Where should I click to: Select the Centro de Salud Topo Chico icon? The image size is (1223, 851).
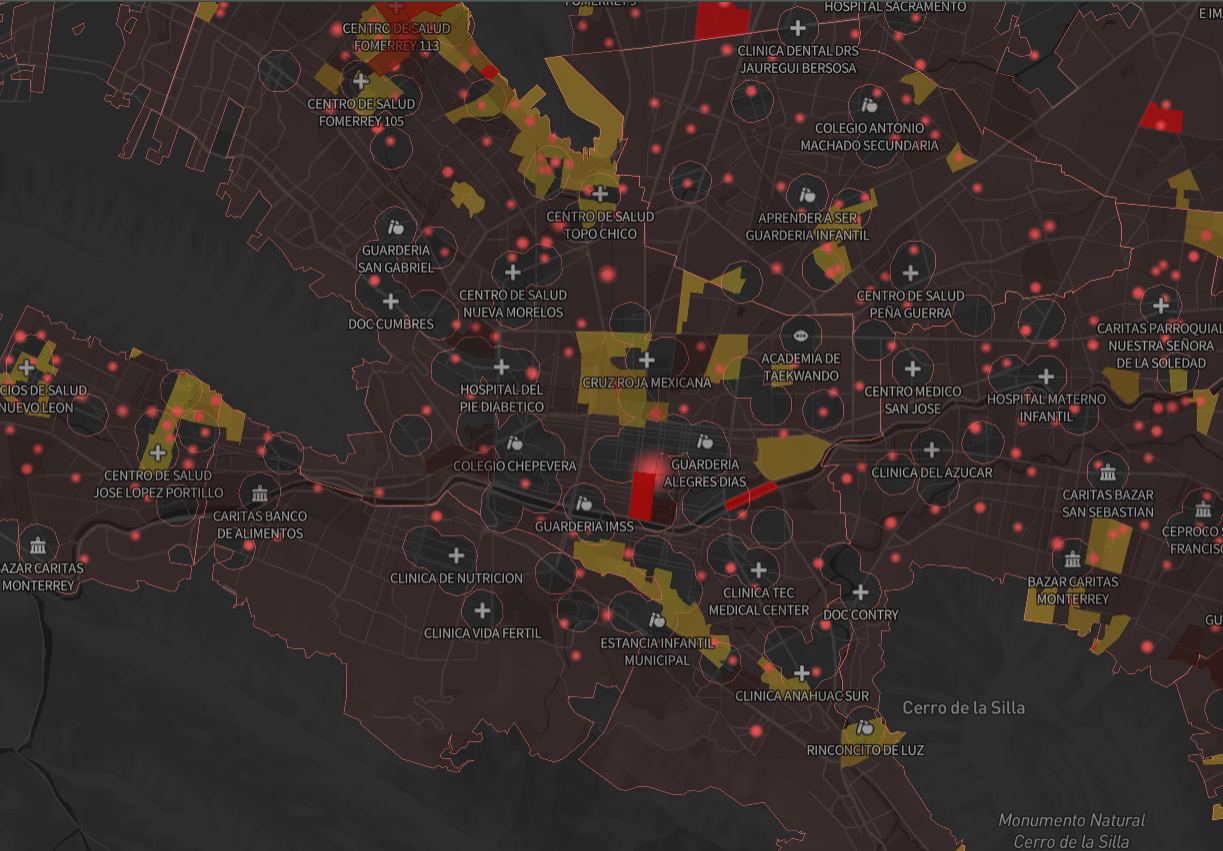point(600,193)
